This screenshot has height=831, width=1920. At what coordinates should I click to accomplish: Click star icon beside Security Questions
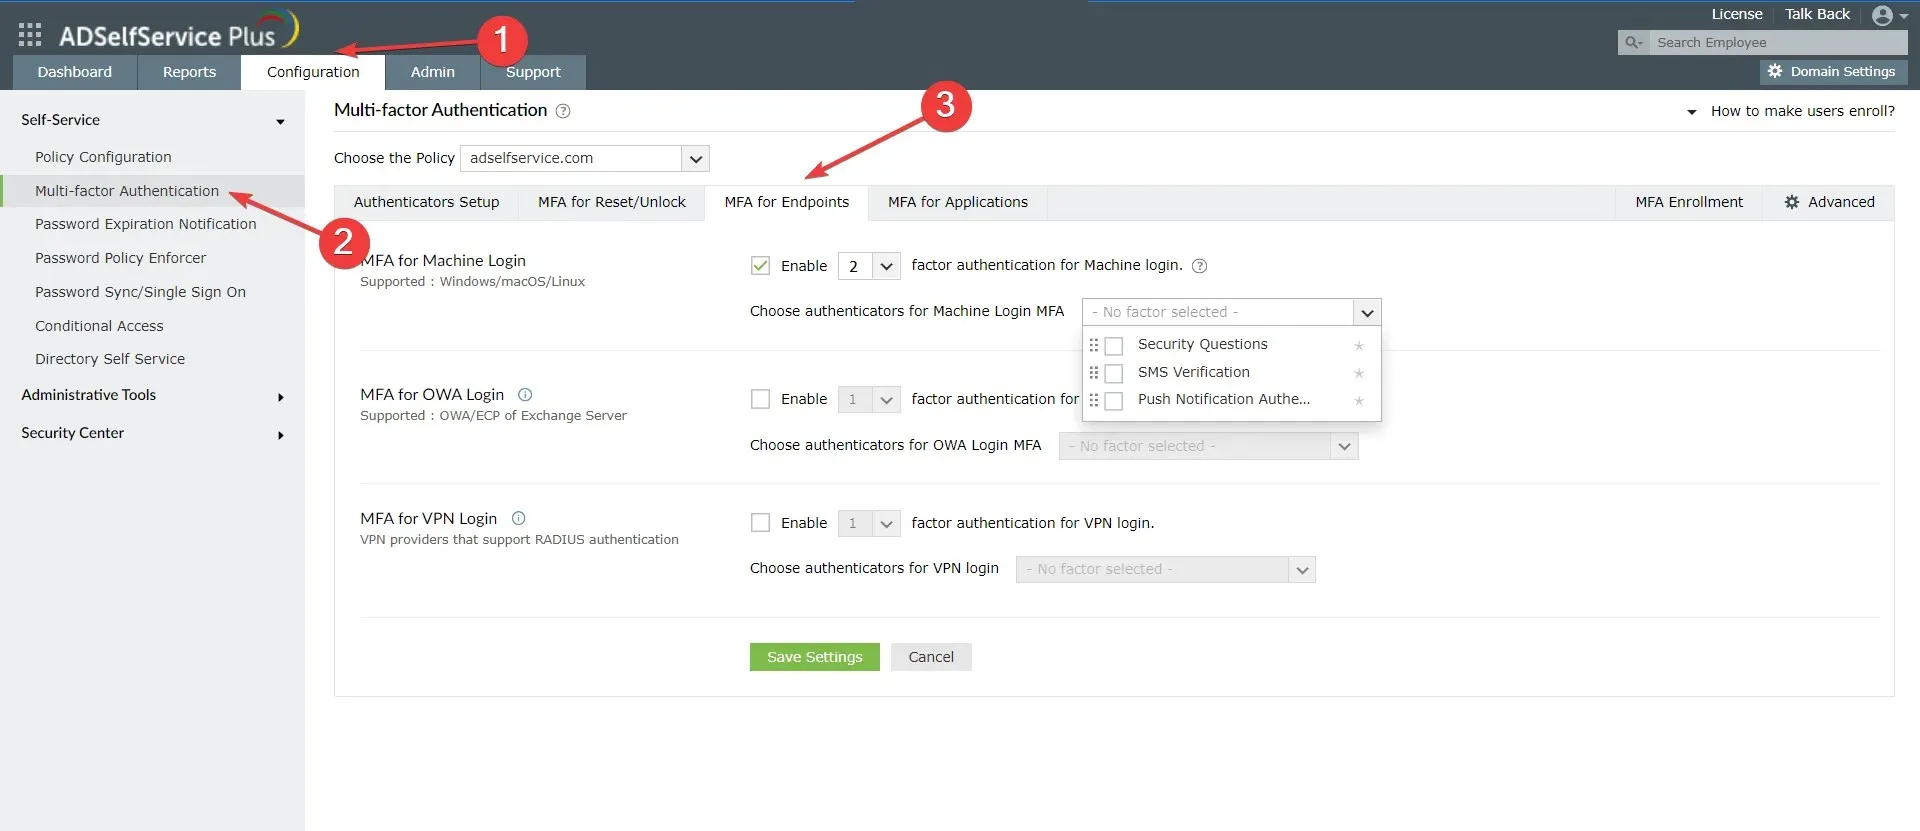(1359, 346)
